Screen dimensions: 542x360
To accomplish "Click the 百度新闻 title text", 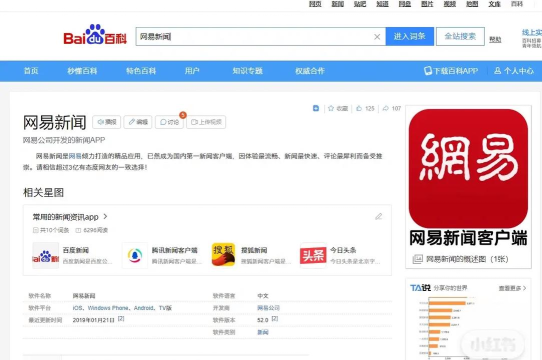I will click(x=76, y=250).
